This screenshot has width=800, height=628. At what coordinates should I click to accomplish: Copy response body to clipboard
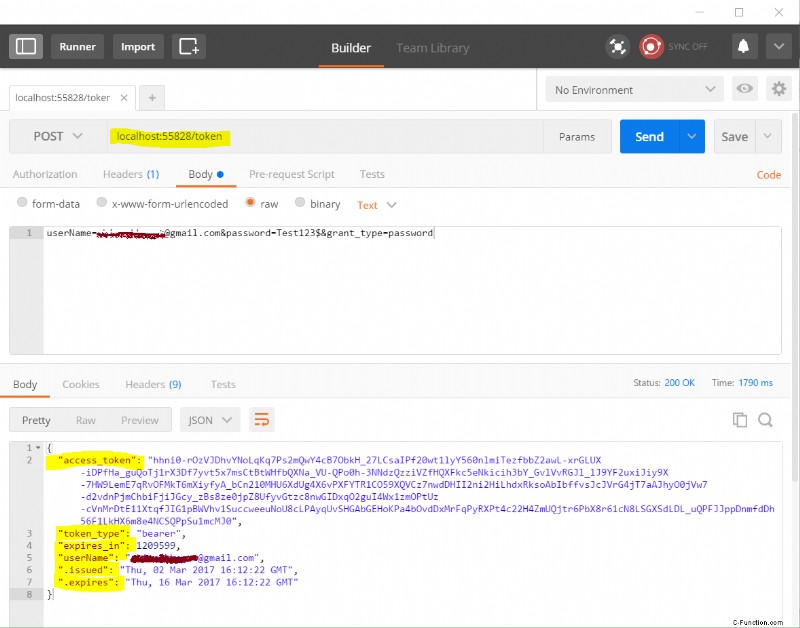[740, 420]
